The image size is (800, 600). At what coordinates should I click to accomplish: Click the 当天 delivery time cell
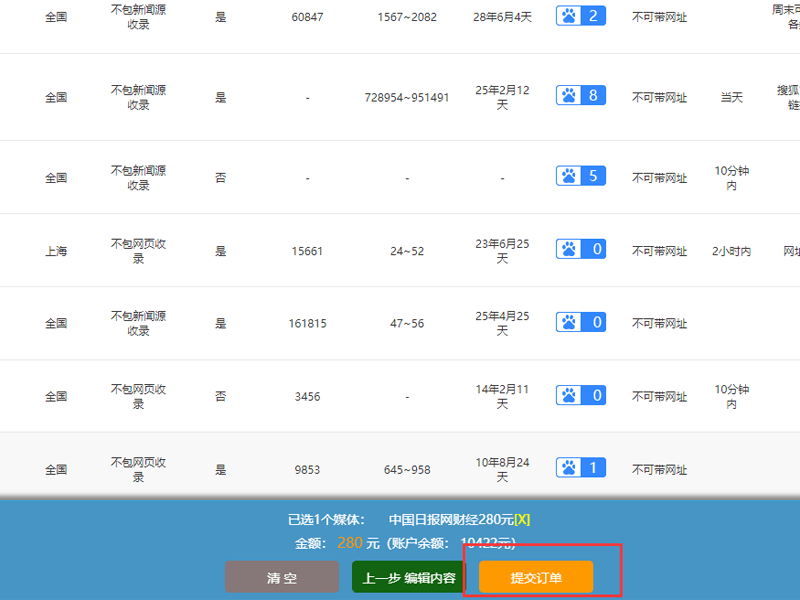(731, 95)
